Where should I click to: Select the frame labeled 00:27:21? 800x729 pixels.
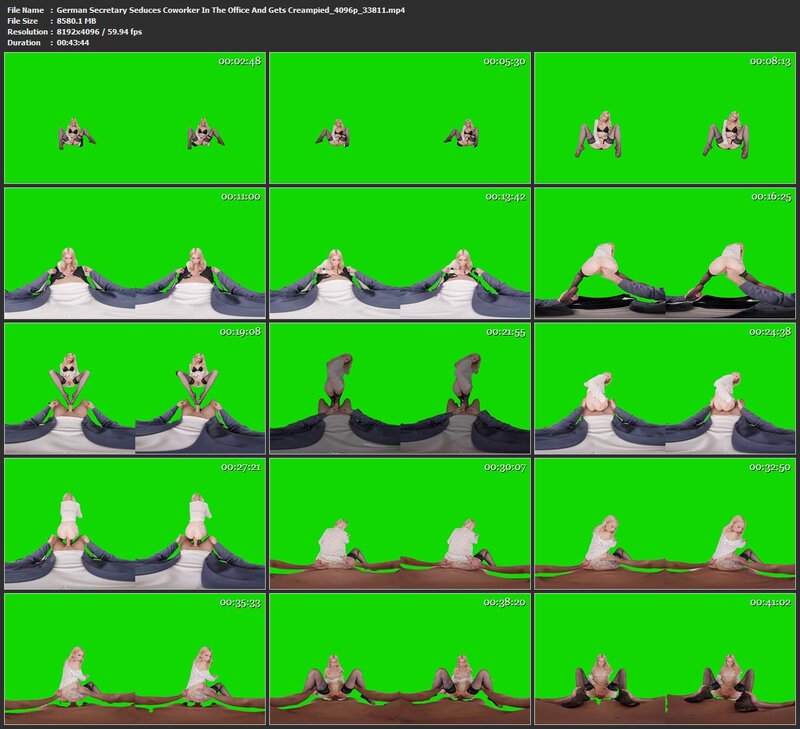[x=135, y=523]
